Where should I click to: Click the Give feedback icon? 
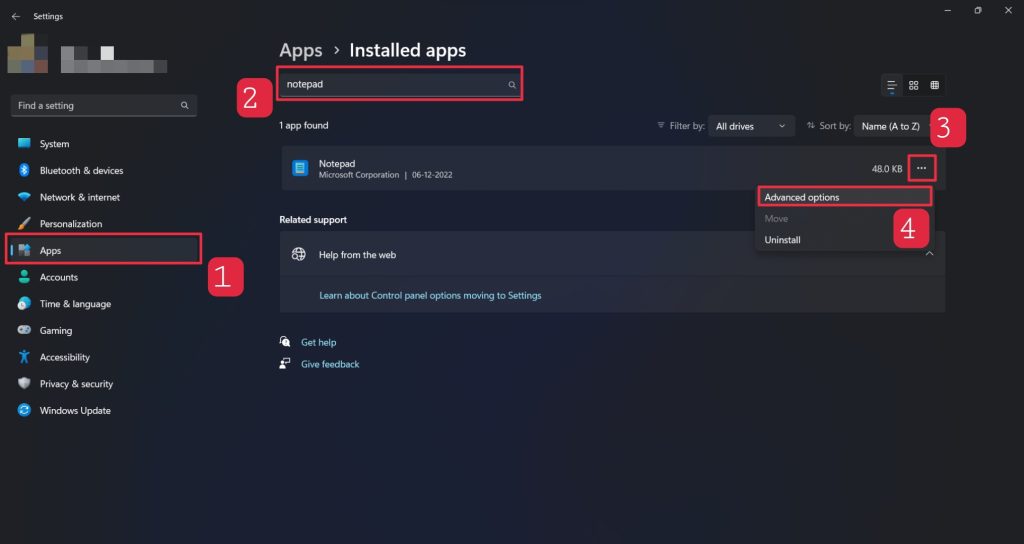(x=285, y=364)
